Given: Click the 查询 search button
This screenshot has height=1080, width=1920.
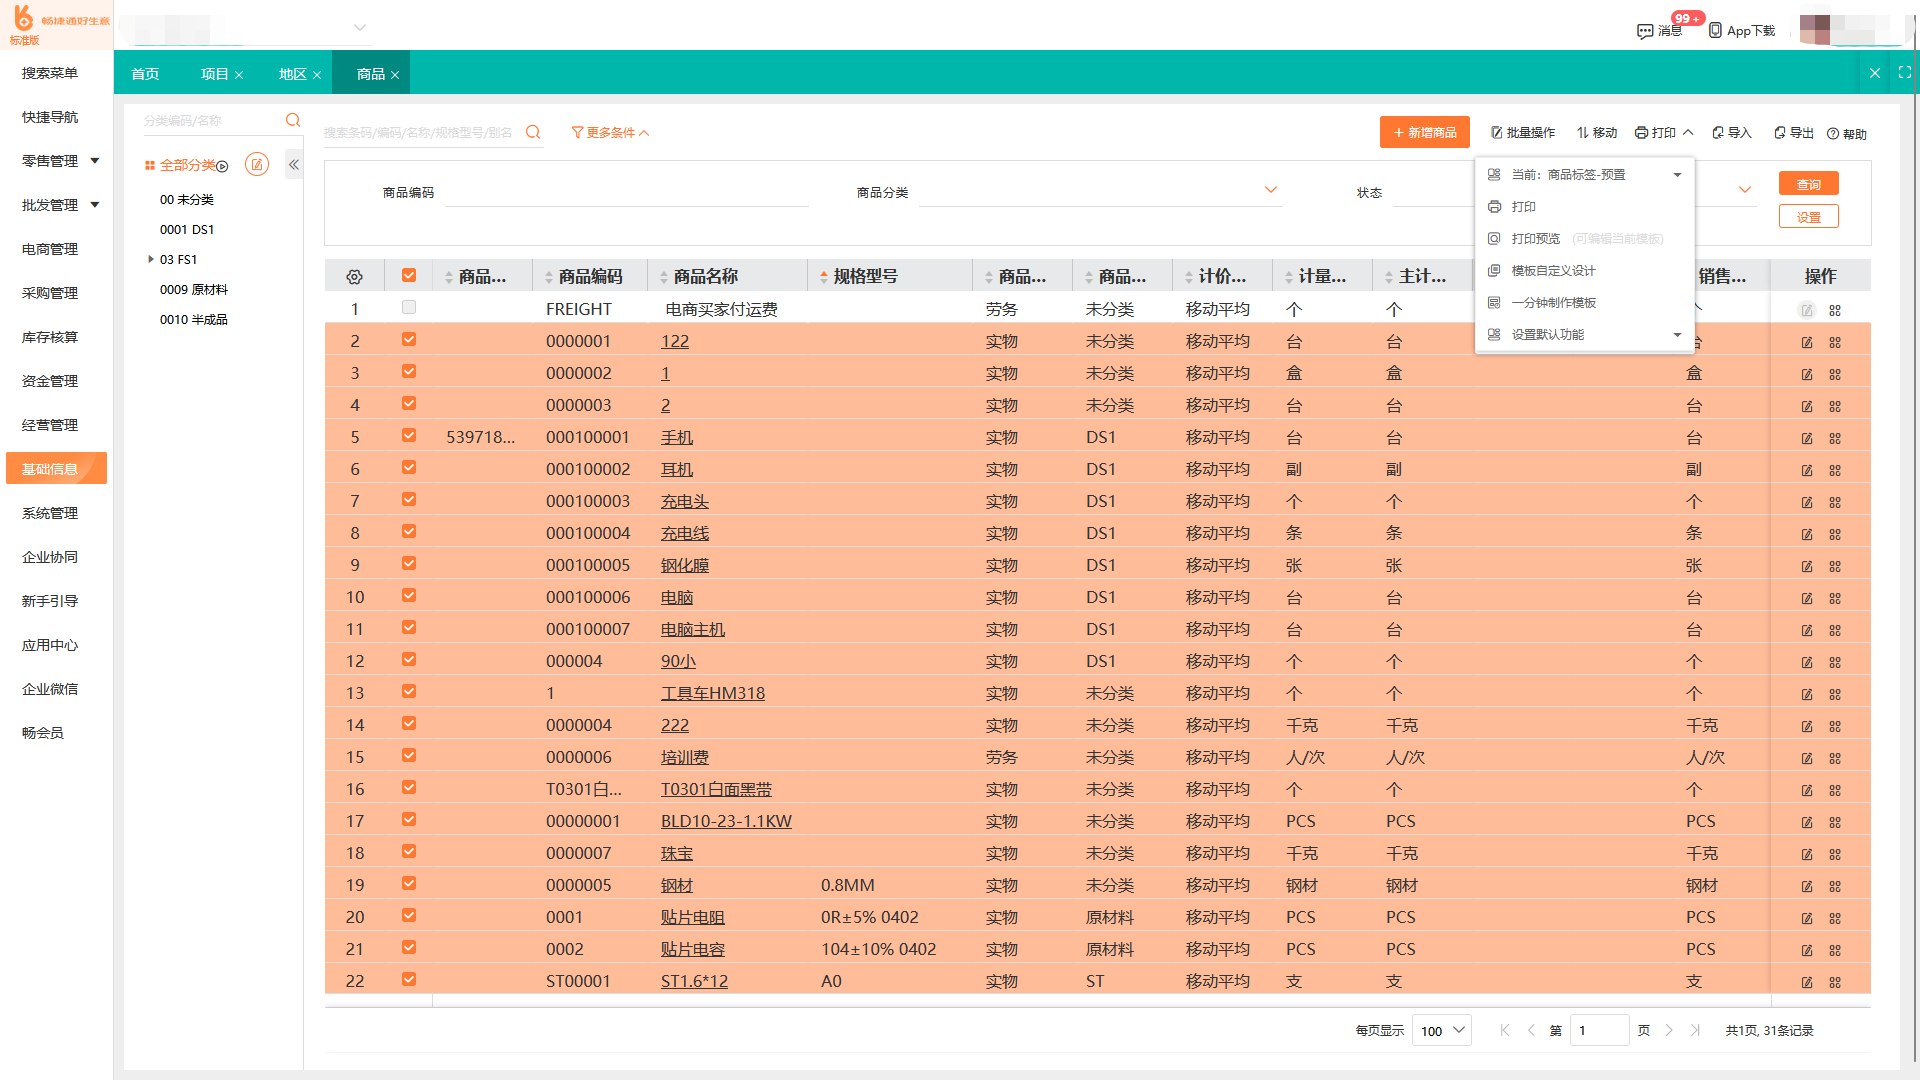Looking at the screenshot, I should (x=1807, y=183).
